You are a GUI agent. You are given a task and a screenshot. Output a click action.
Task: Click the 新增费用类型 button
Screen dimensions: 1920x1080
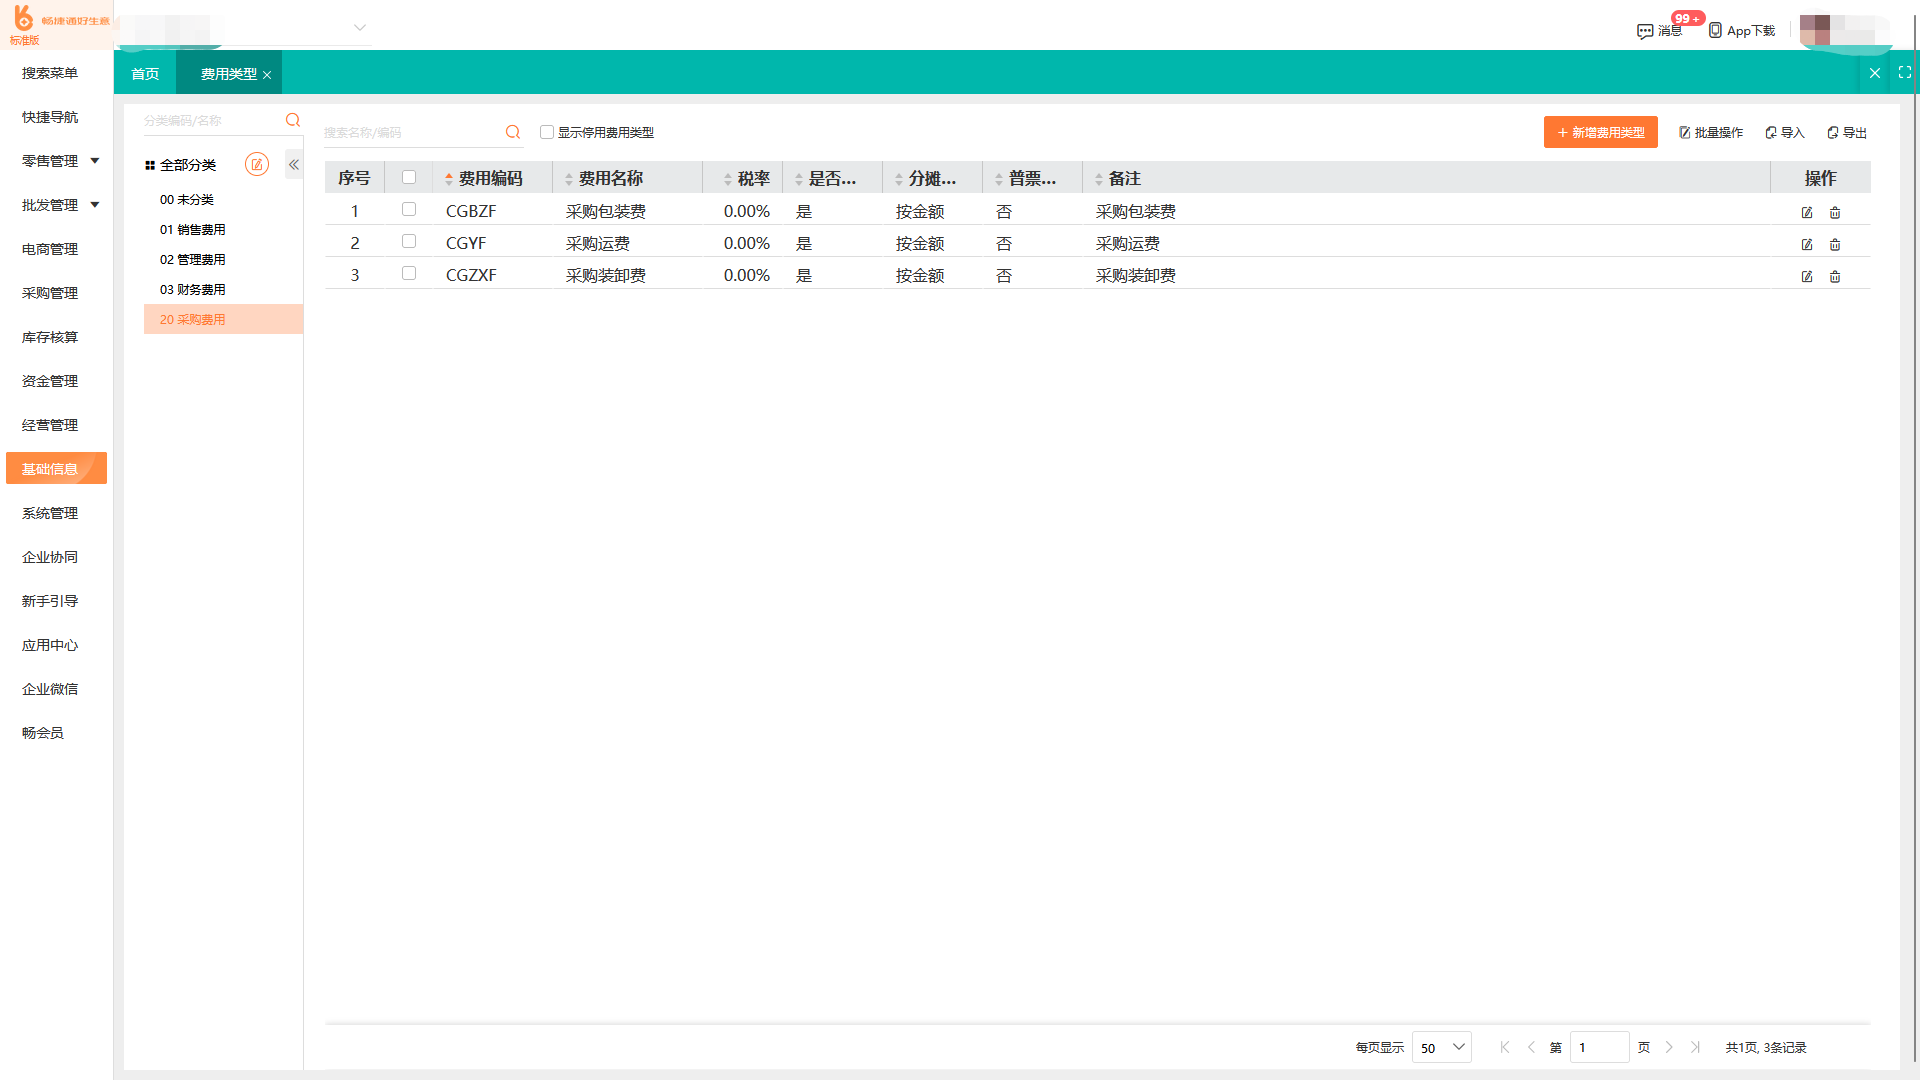tap(1600, 131)
